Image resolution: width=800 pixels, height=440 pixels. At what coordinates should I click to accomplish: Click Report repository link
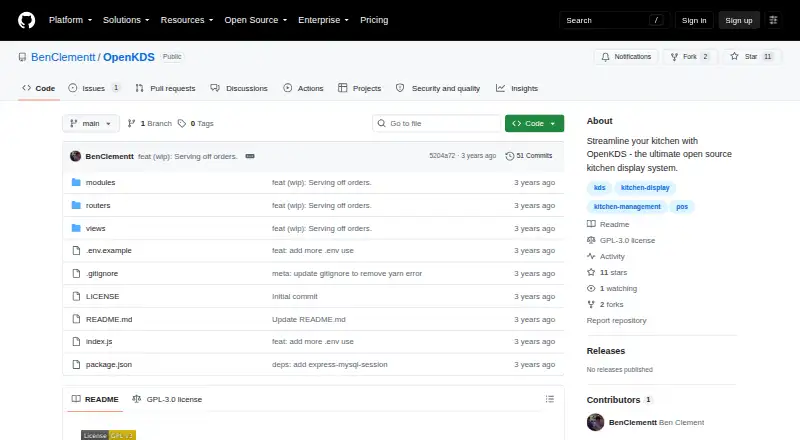click(x=616, y=321)
